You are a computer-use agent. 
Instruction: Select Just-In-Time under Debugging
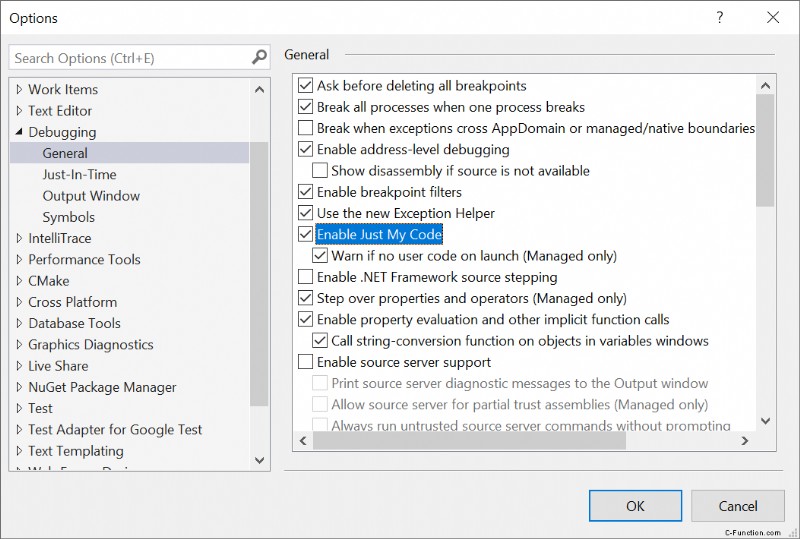pyautogui.click(x=79, y=175)
